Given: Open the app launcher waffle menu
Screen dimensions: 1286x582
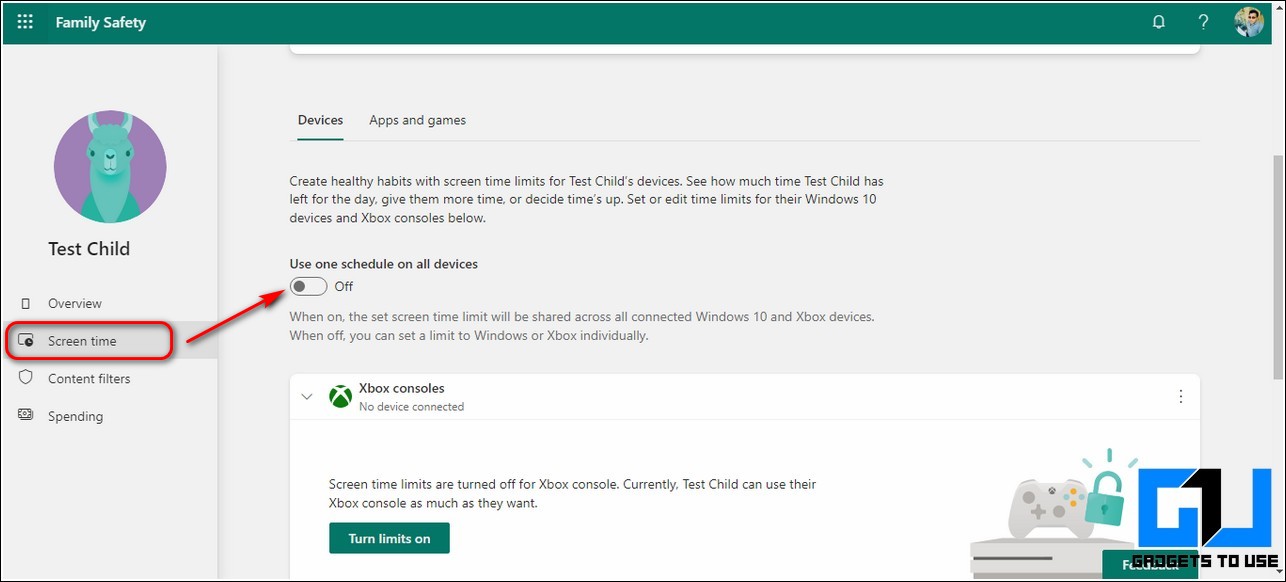Looking at the screenshot, I should pos(25,22).
